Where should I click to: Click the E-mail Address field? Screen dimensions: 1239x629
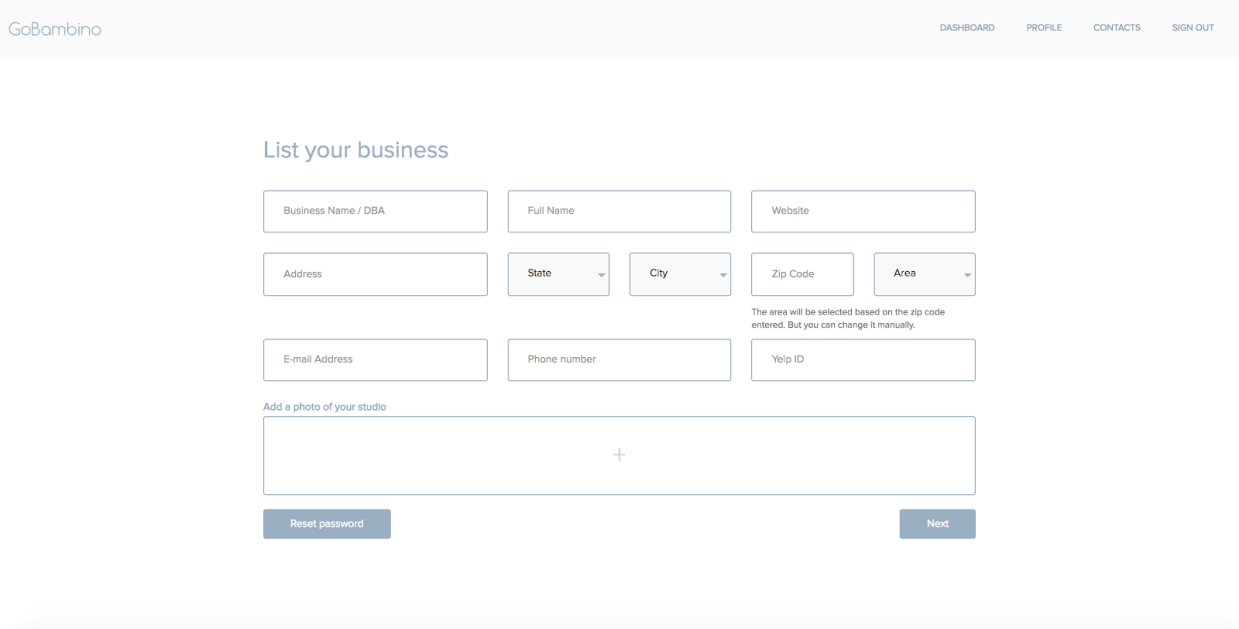[375, 360]
